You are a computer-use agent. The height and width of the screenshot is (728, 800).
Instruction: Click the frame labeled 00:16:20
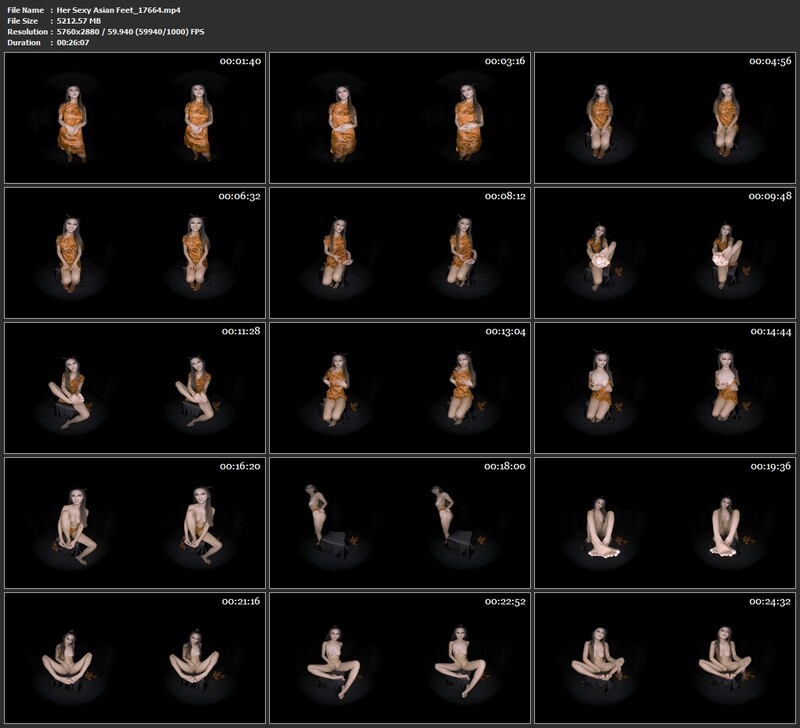tap(135, 523)
